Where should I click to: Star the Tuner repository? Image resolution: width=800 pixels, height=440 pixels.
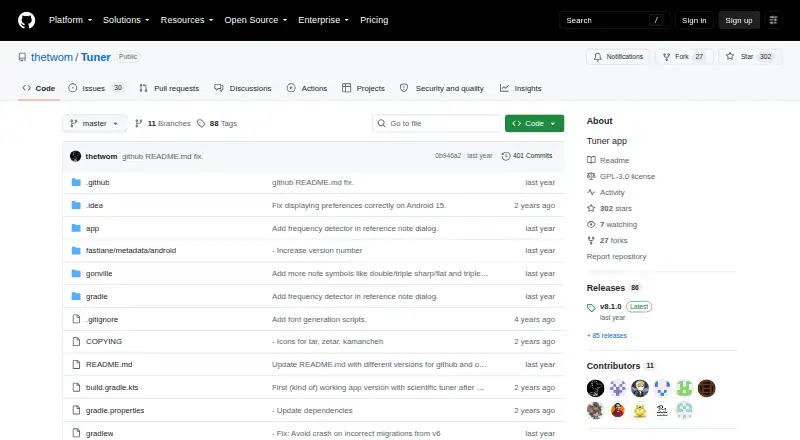[x=749, y=57]
